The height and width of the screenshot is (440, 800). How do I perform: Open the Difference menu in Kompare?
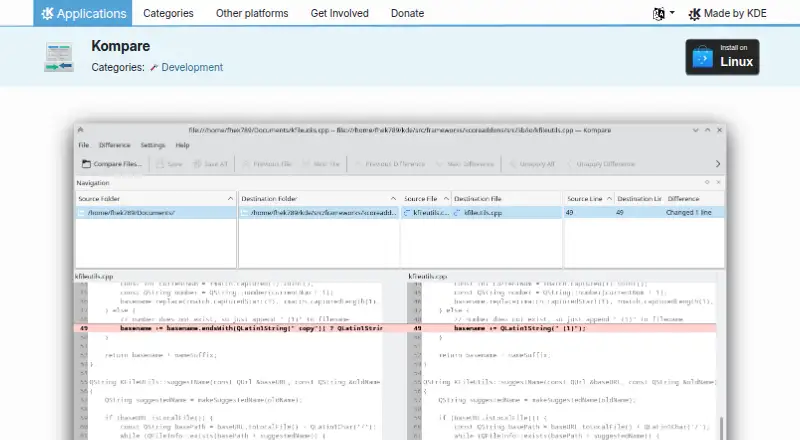[114, 145]
